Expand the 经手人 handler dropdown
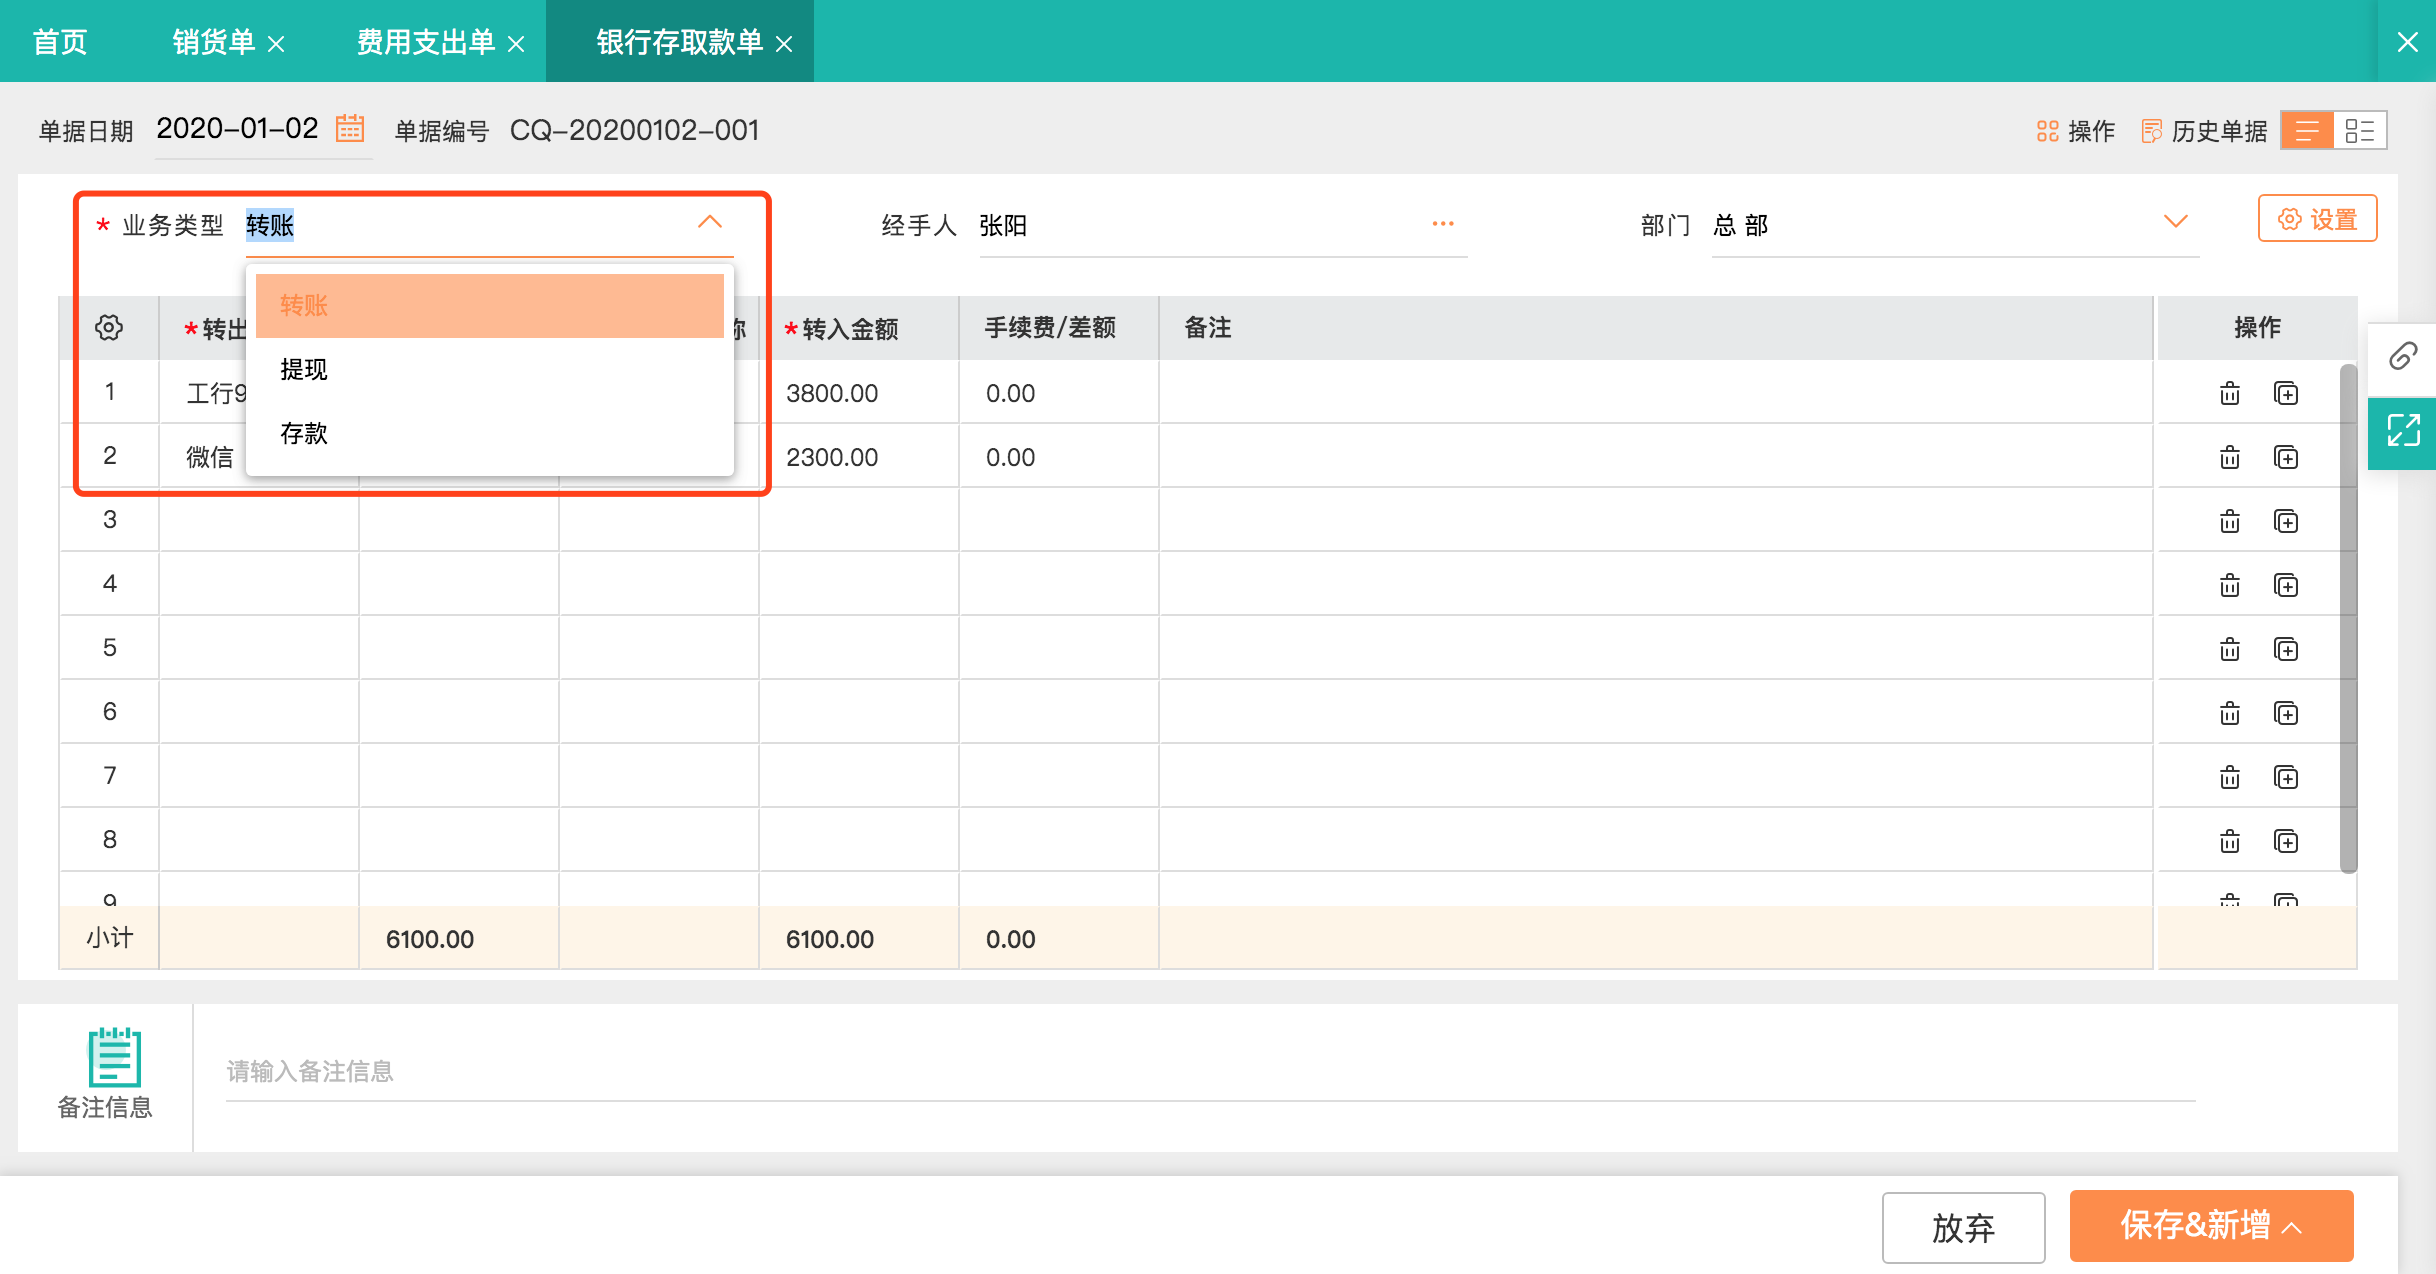2436x1274 pixels. (x=1437, y=225)
